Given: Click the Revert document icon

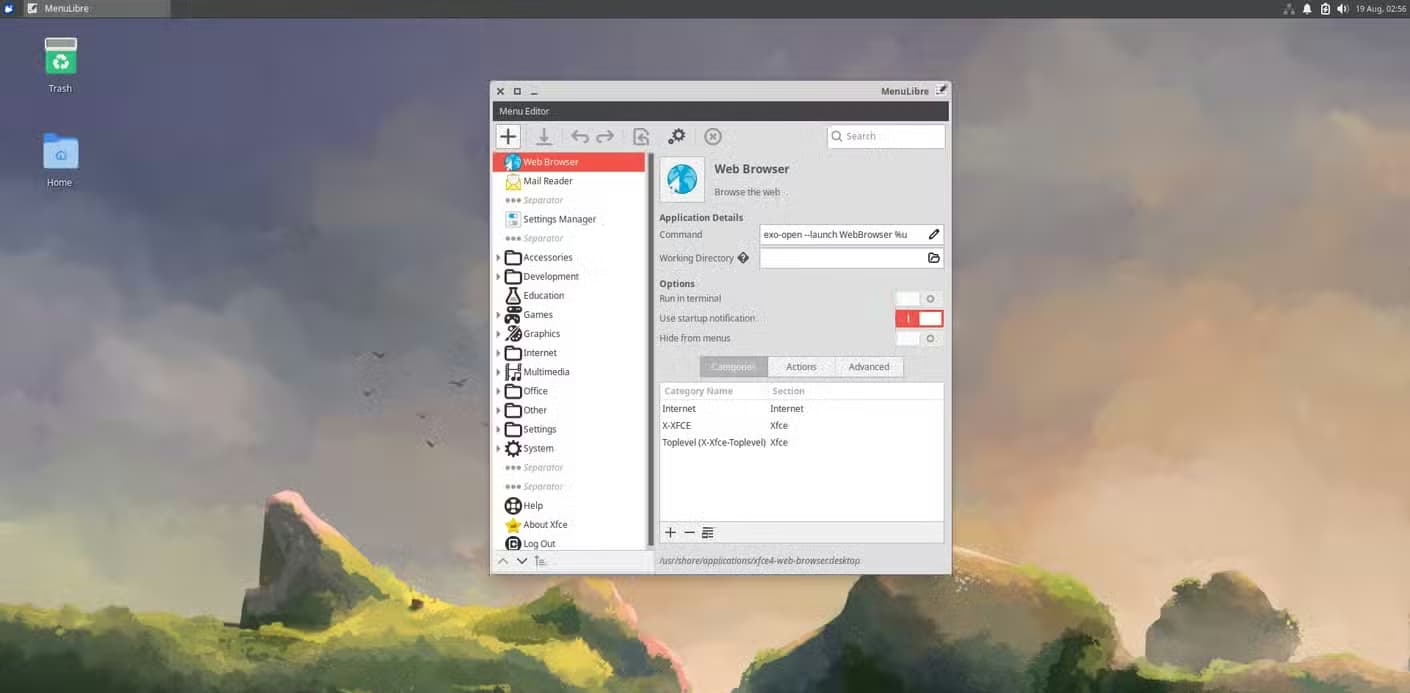Looking at the screenshot, I should coord(641,136).
